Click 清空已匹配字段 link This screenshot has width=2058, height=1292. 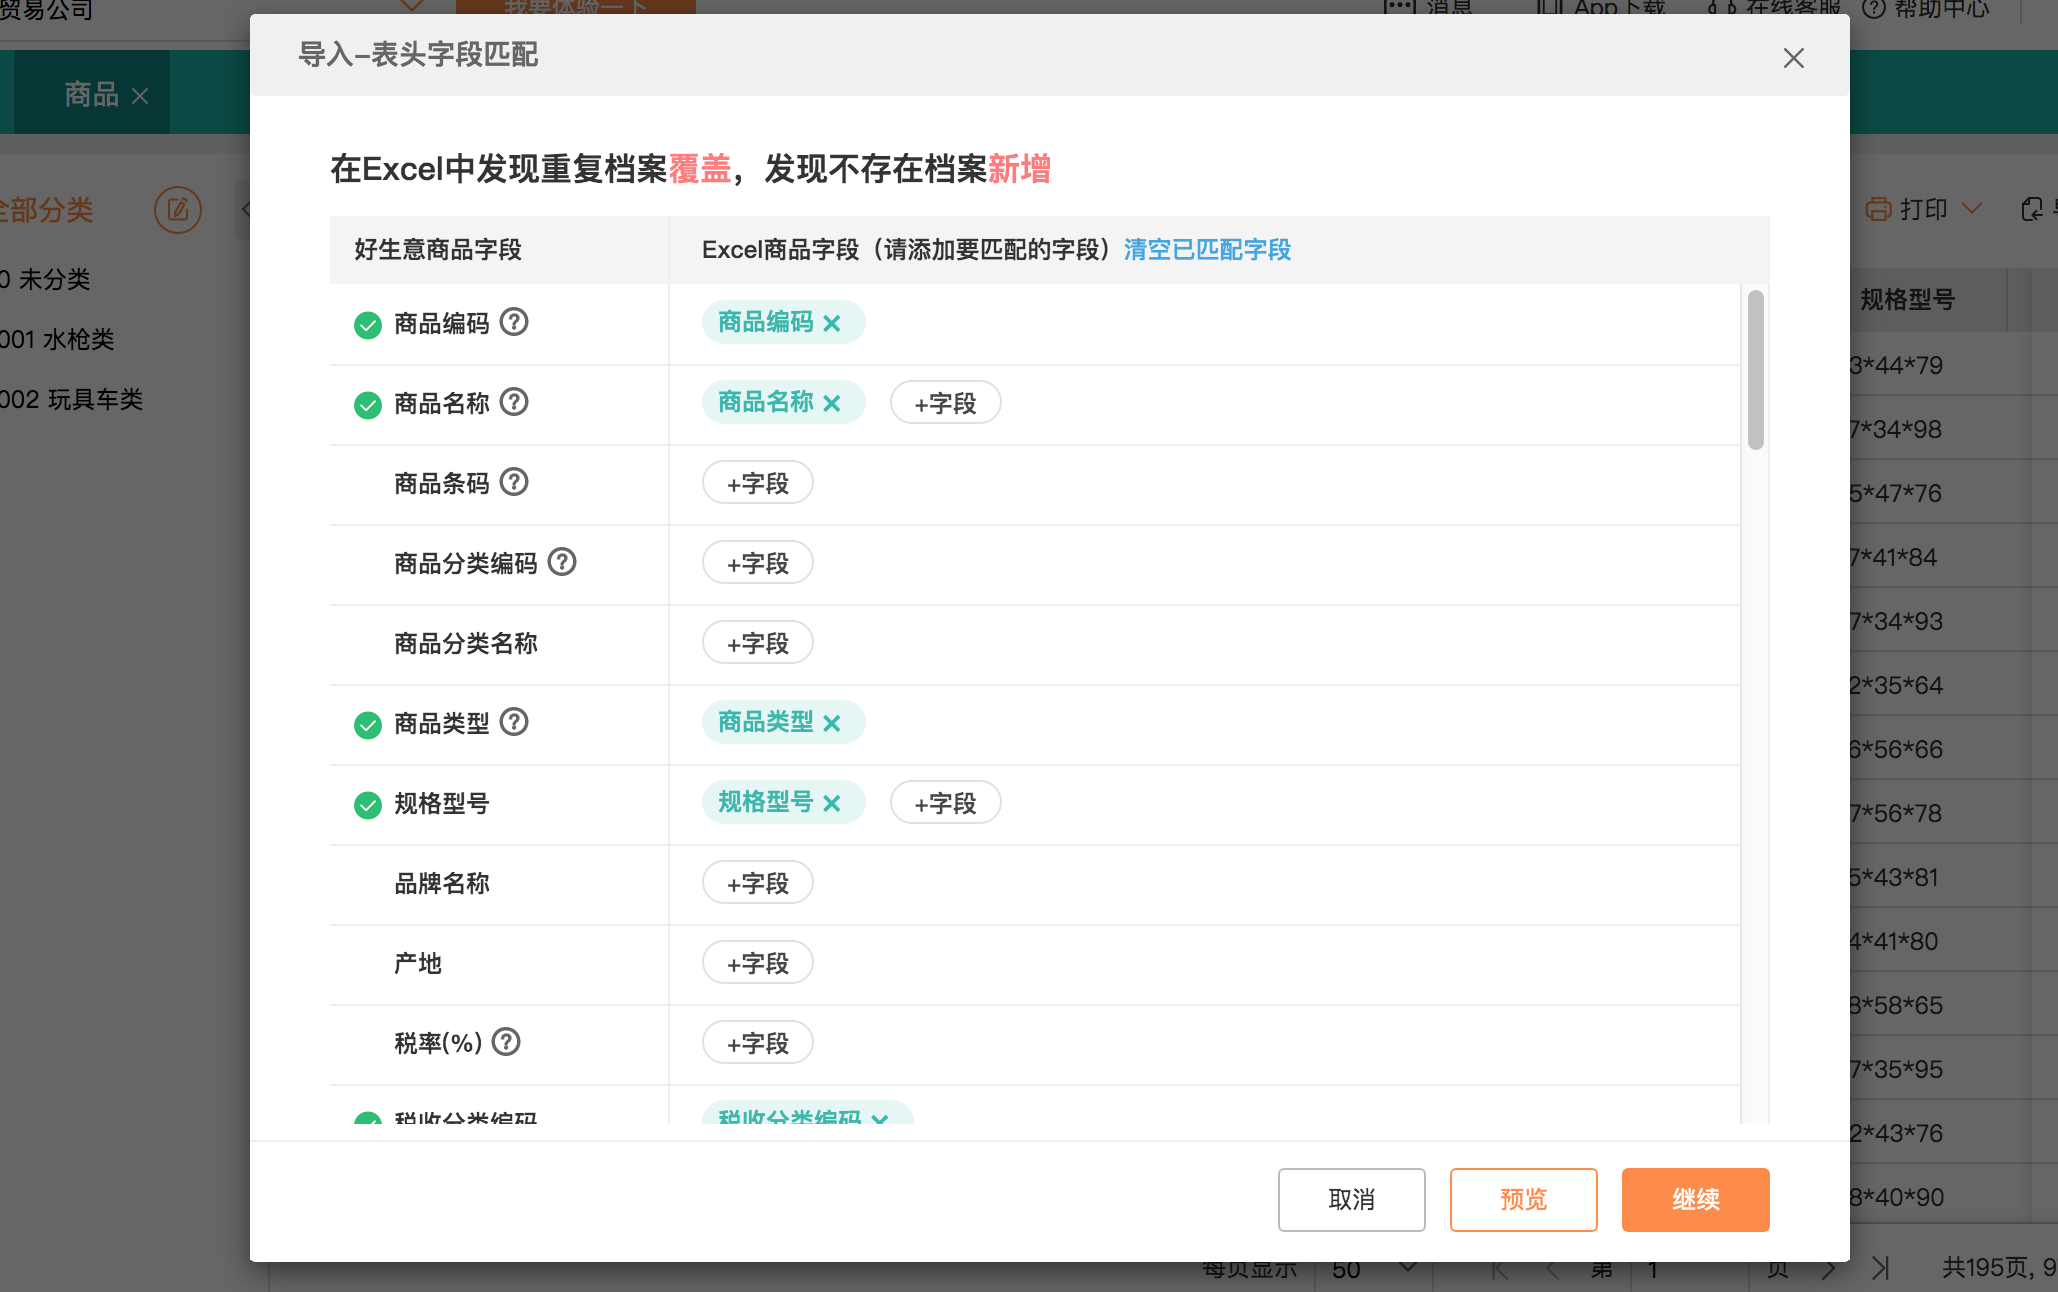coord(1207,249)
